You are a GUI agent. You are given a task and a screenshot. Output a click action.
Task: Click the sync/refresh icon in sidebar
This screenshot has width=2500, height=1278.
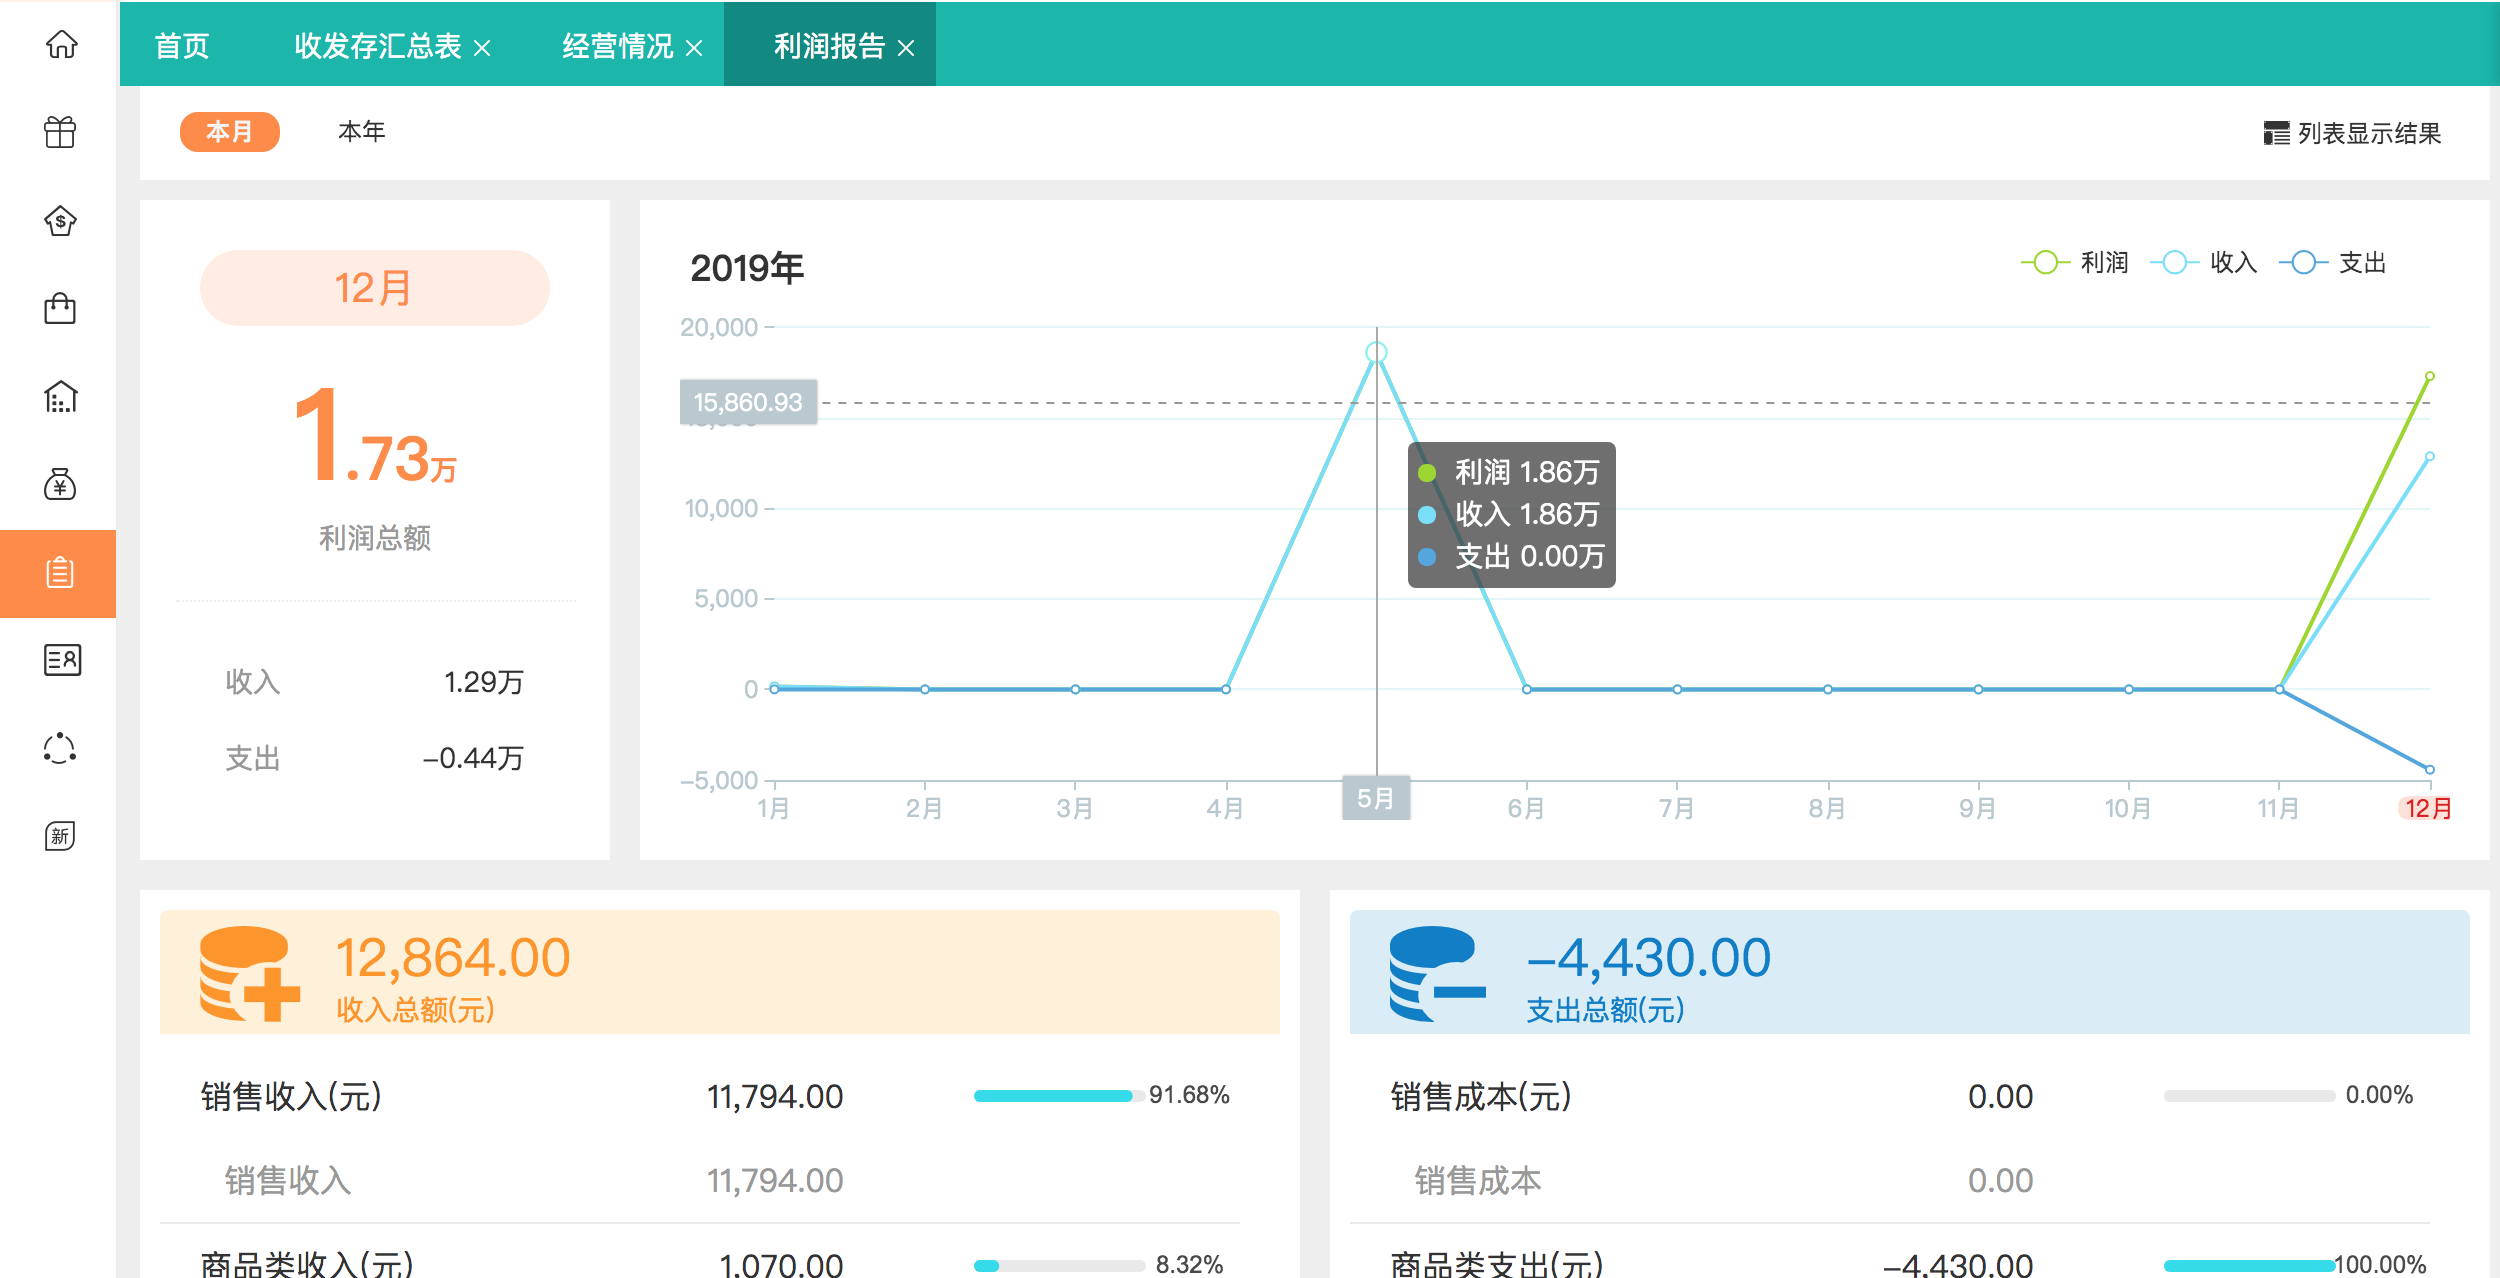coord(62,748)
